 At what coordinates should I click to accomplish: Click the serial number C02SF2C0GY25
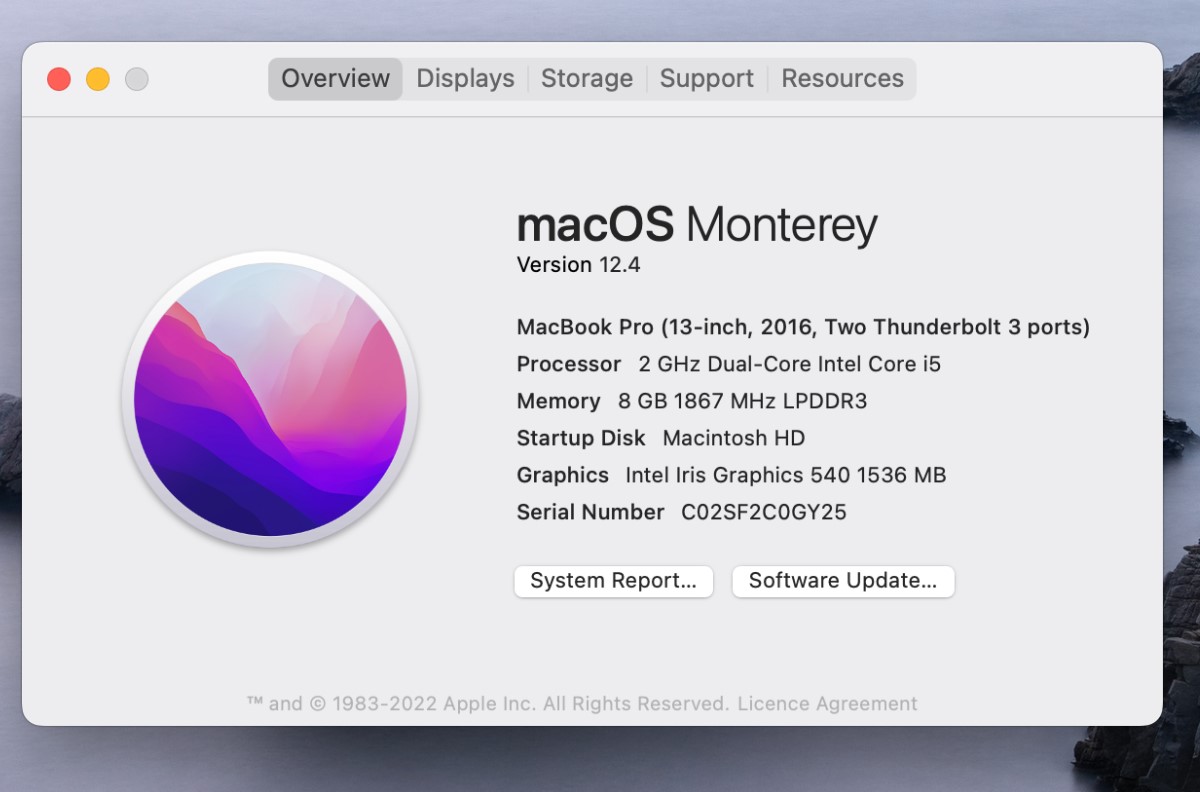(x=764, y=512)
